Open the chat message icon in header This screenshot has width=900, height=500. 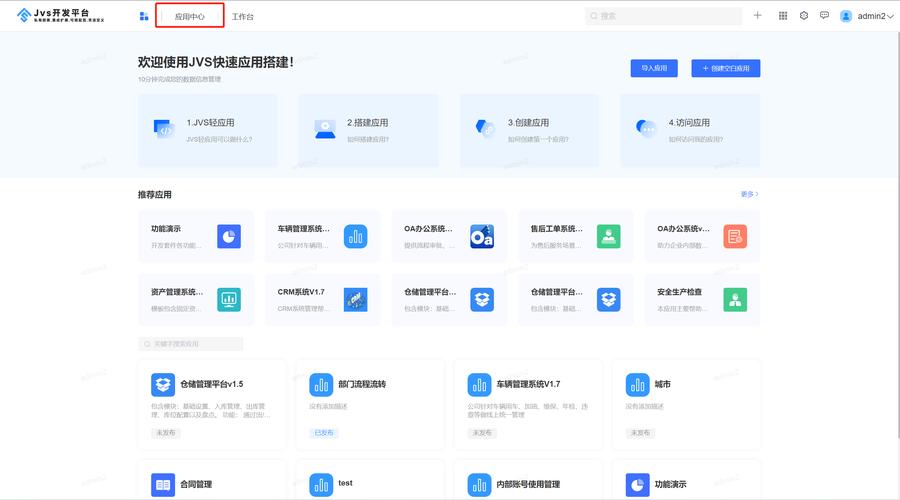[824, 16]
